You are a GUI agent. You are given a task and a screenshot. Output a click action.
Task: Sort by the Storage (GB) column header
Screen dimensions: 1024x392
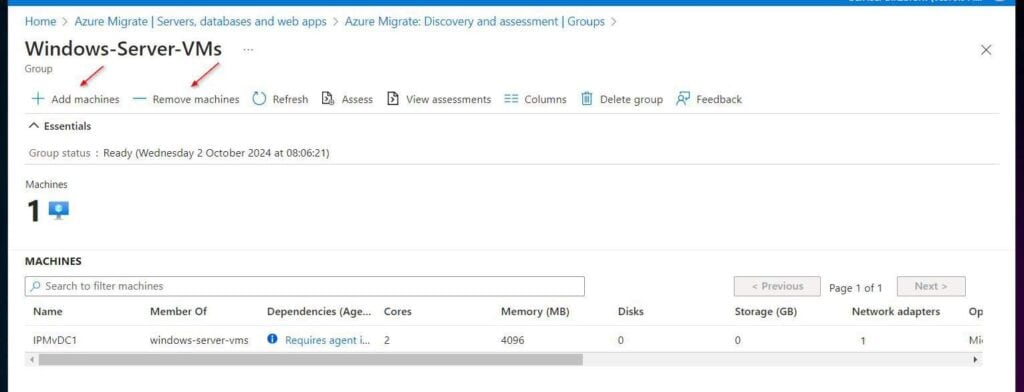(x=766, y=312)
